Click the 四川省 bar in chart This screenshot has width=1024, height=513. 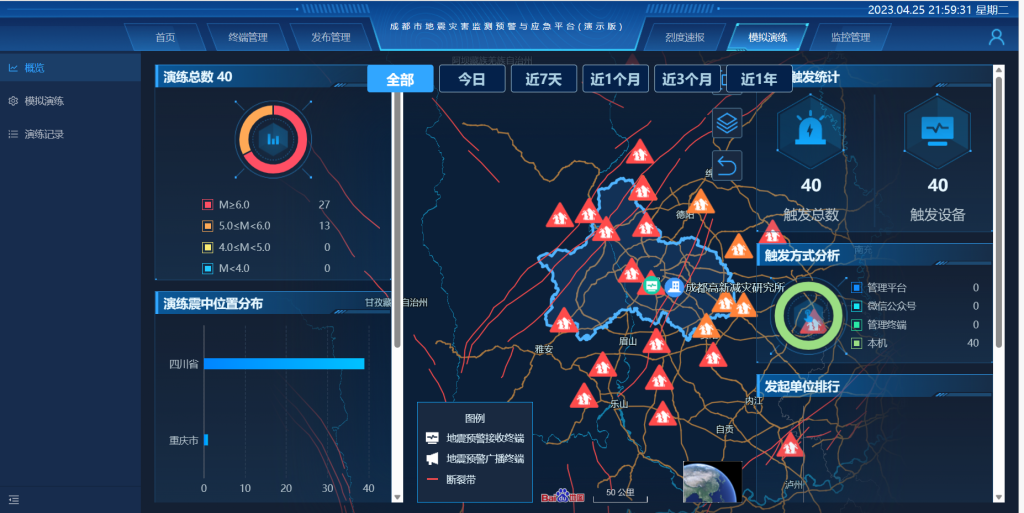284,364
